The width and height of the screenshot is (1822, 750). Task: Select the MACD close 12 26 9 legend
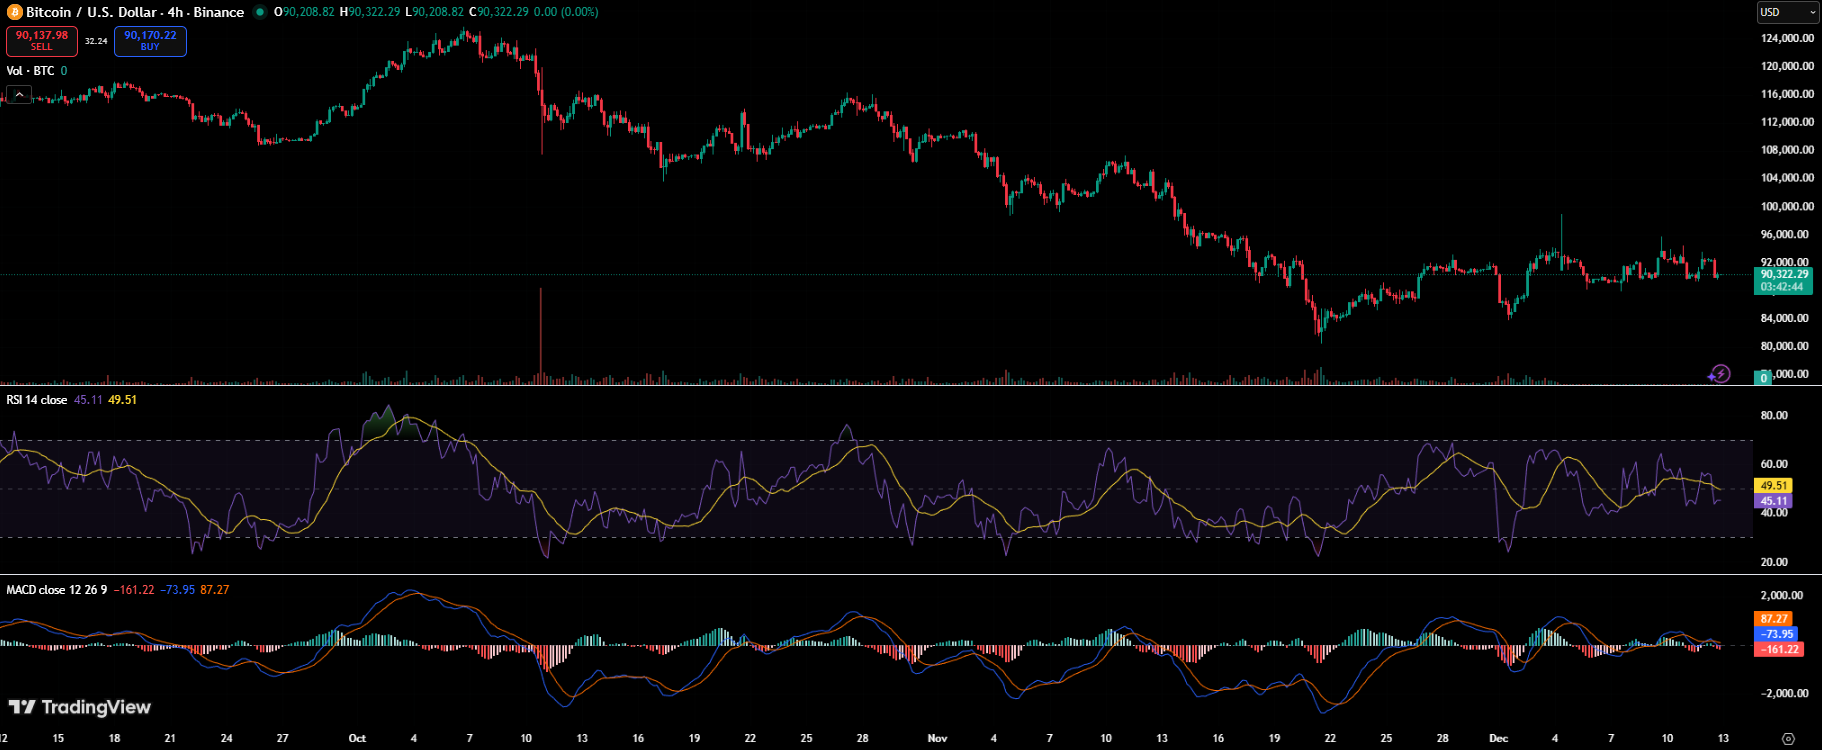click(57, 590)
